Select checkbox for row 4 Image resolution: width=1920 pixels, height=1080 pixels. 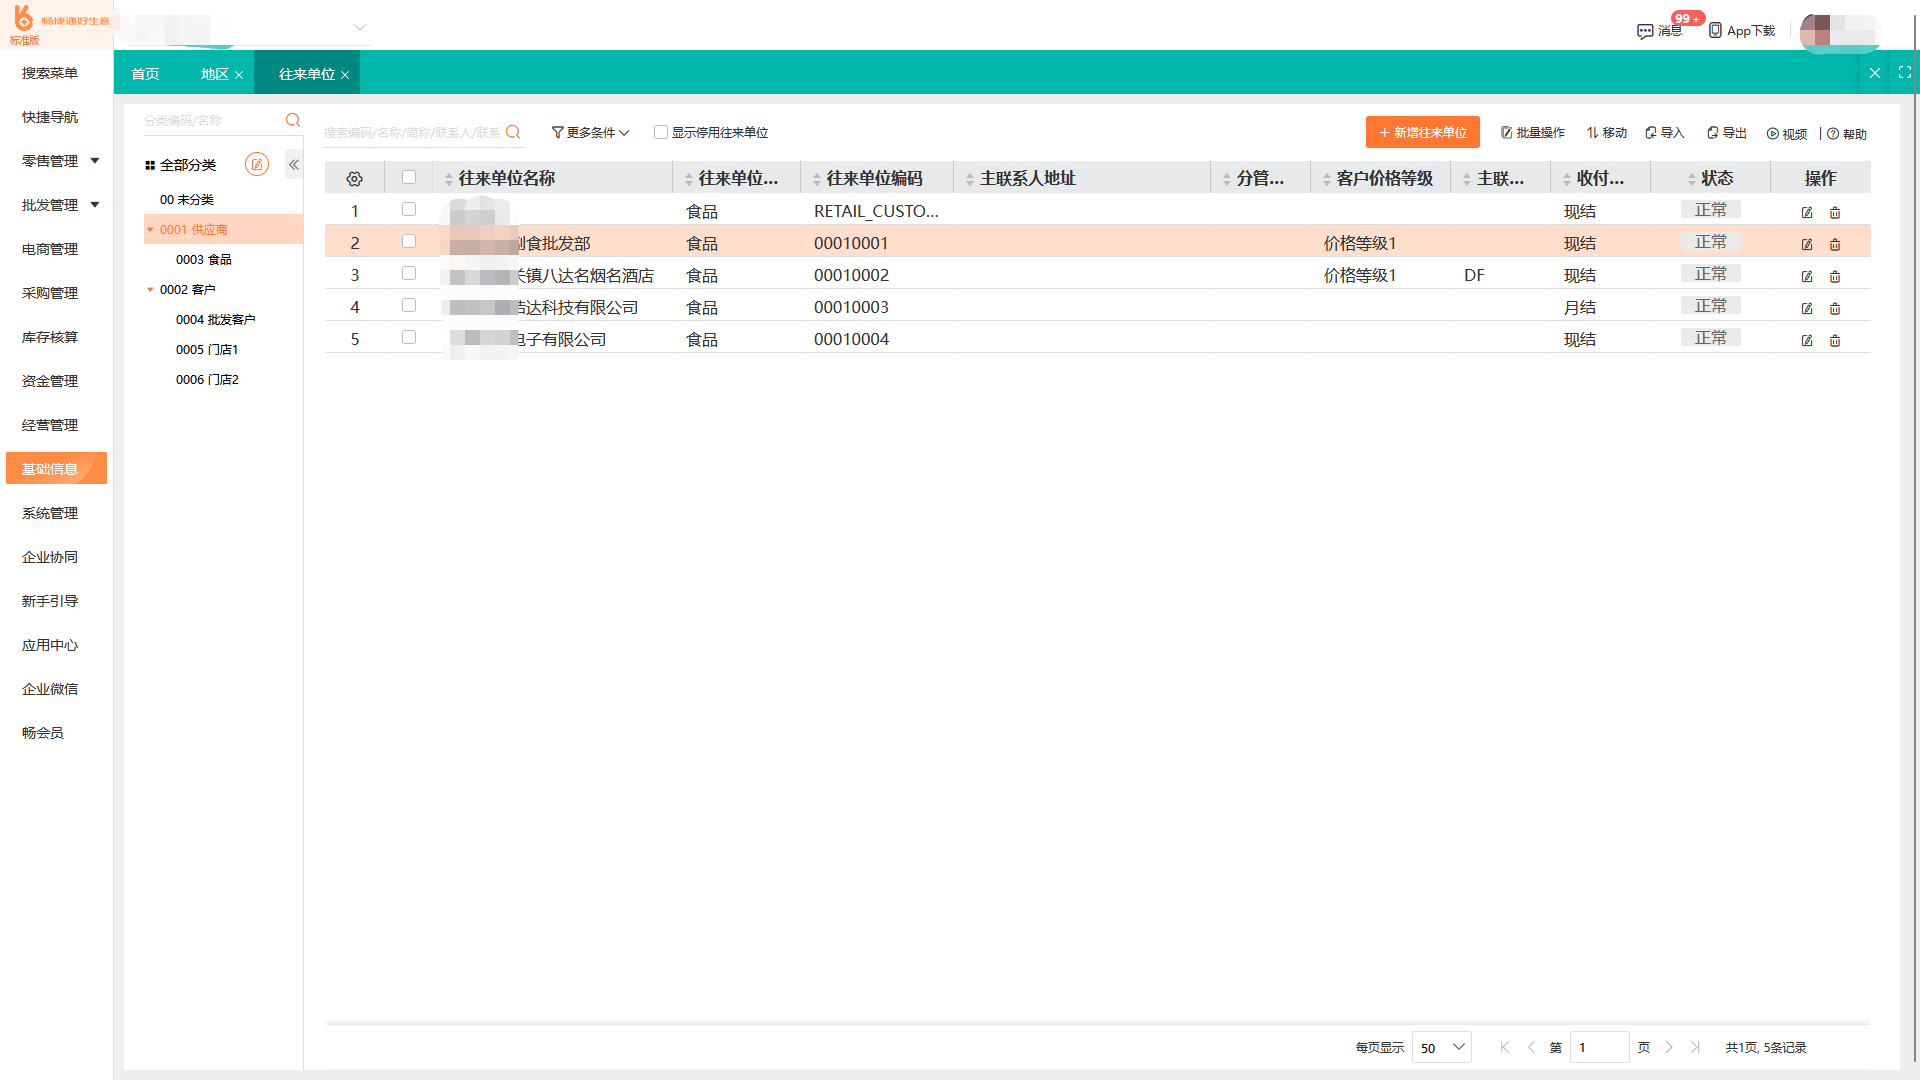409,305
